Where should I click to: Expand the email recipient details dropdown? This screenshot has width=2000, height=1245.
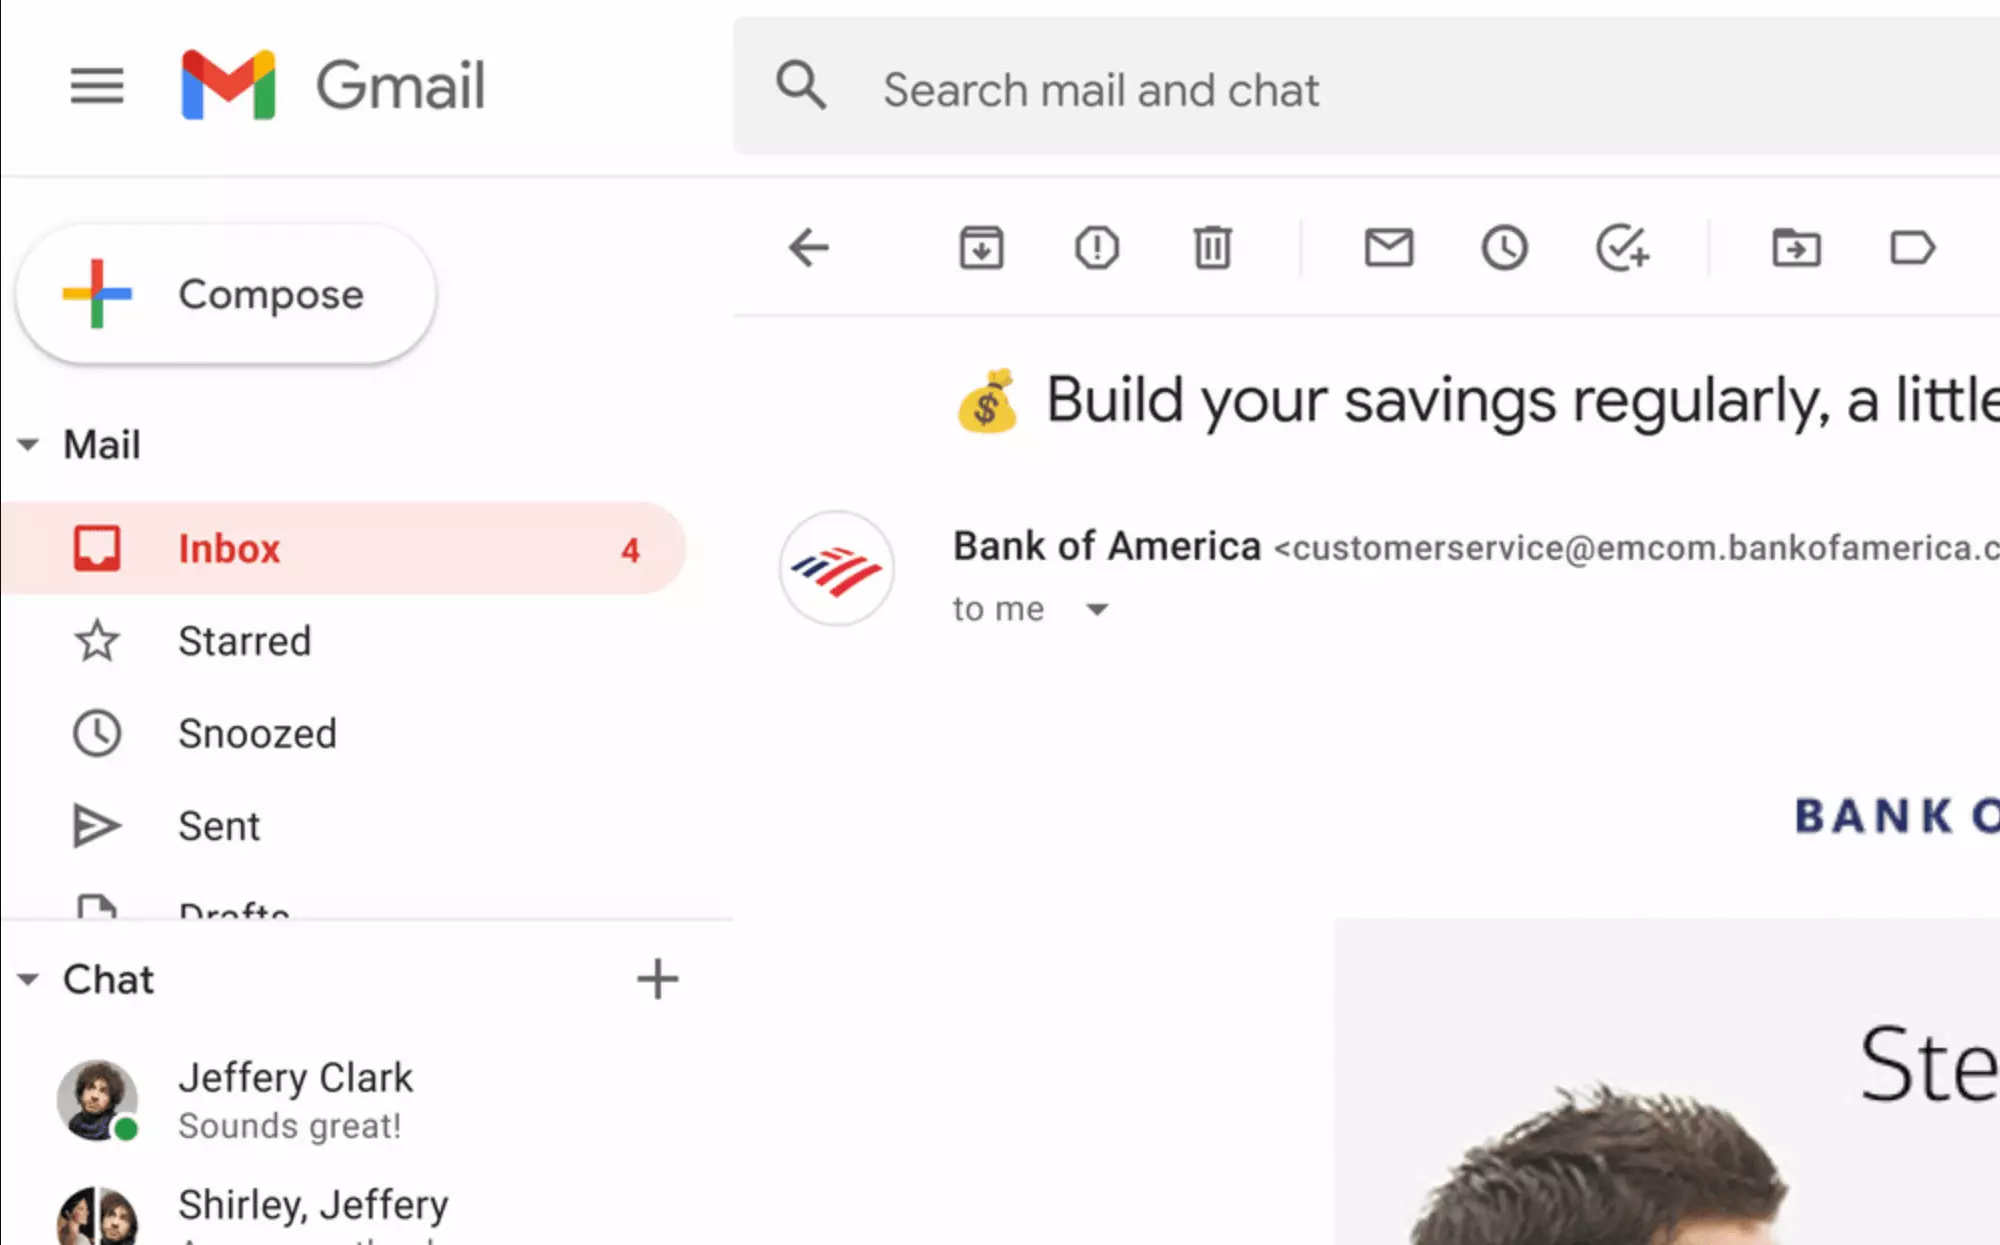click(1098, 608)
